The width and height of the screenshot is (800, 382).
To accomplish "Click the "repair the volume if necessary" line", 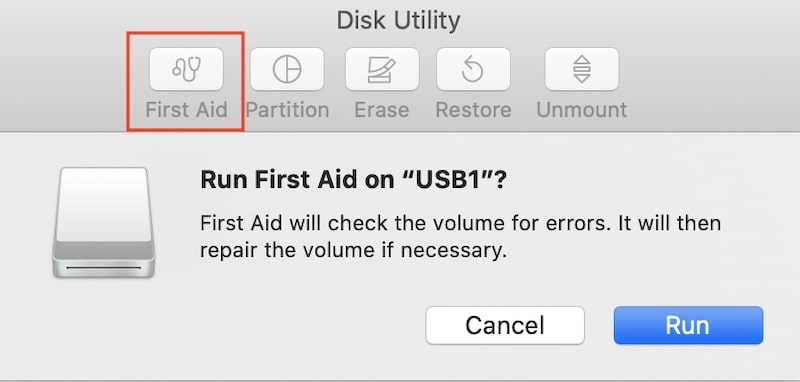I will point(353,250).
